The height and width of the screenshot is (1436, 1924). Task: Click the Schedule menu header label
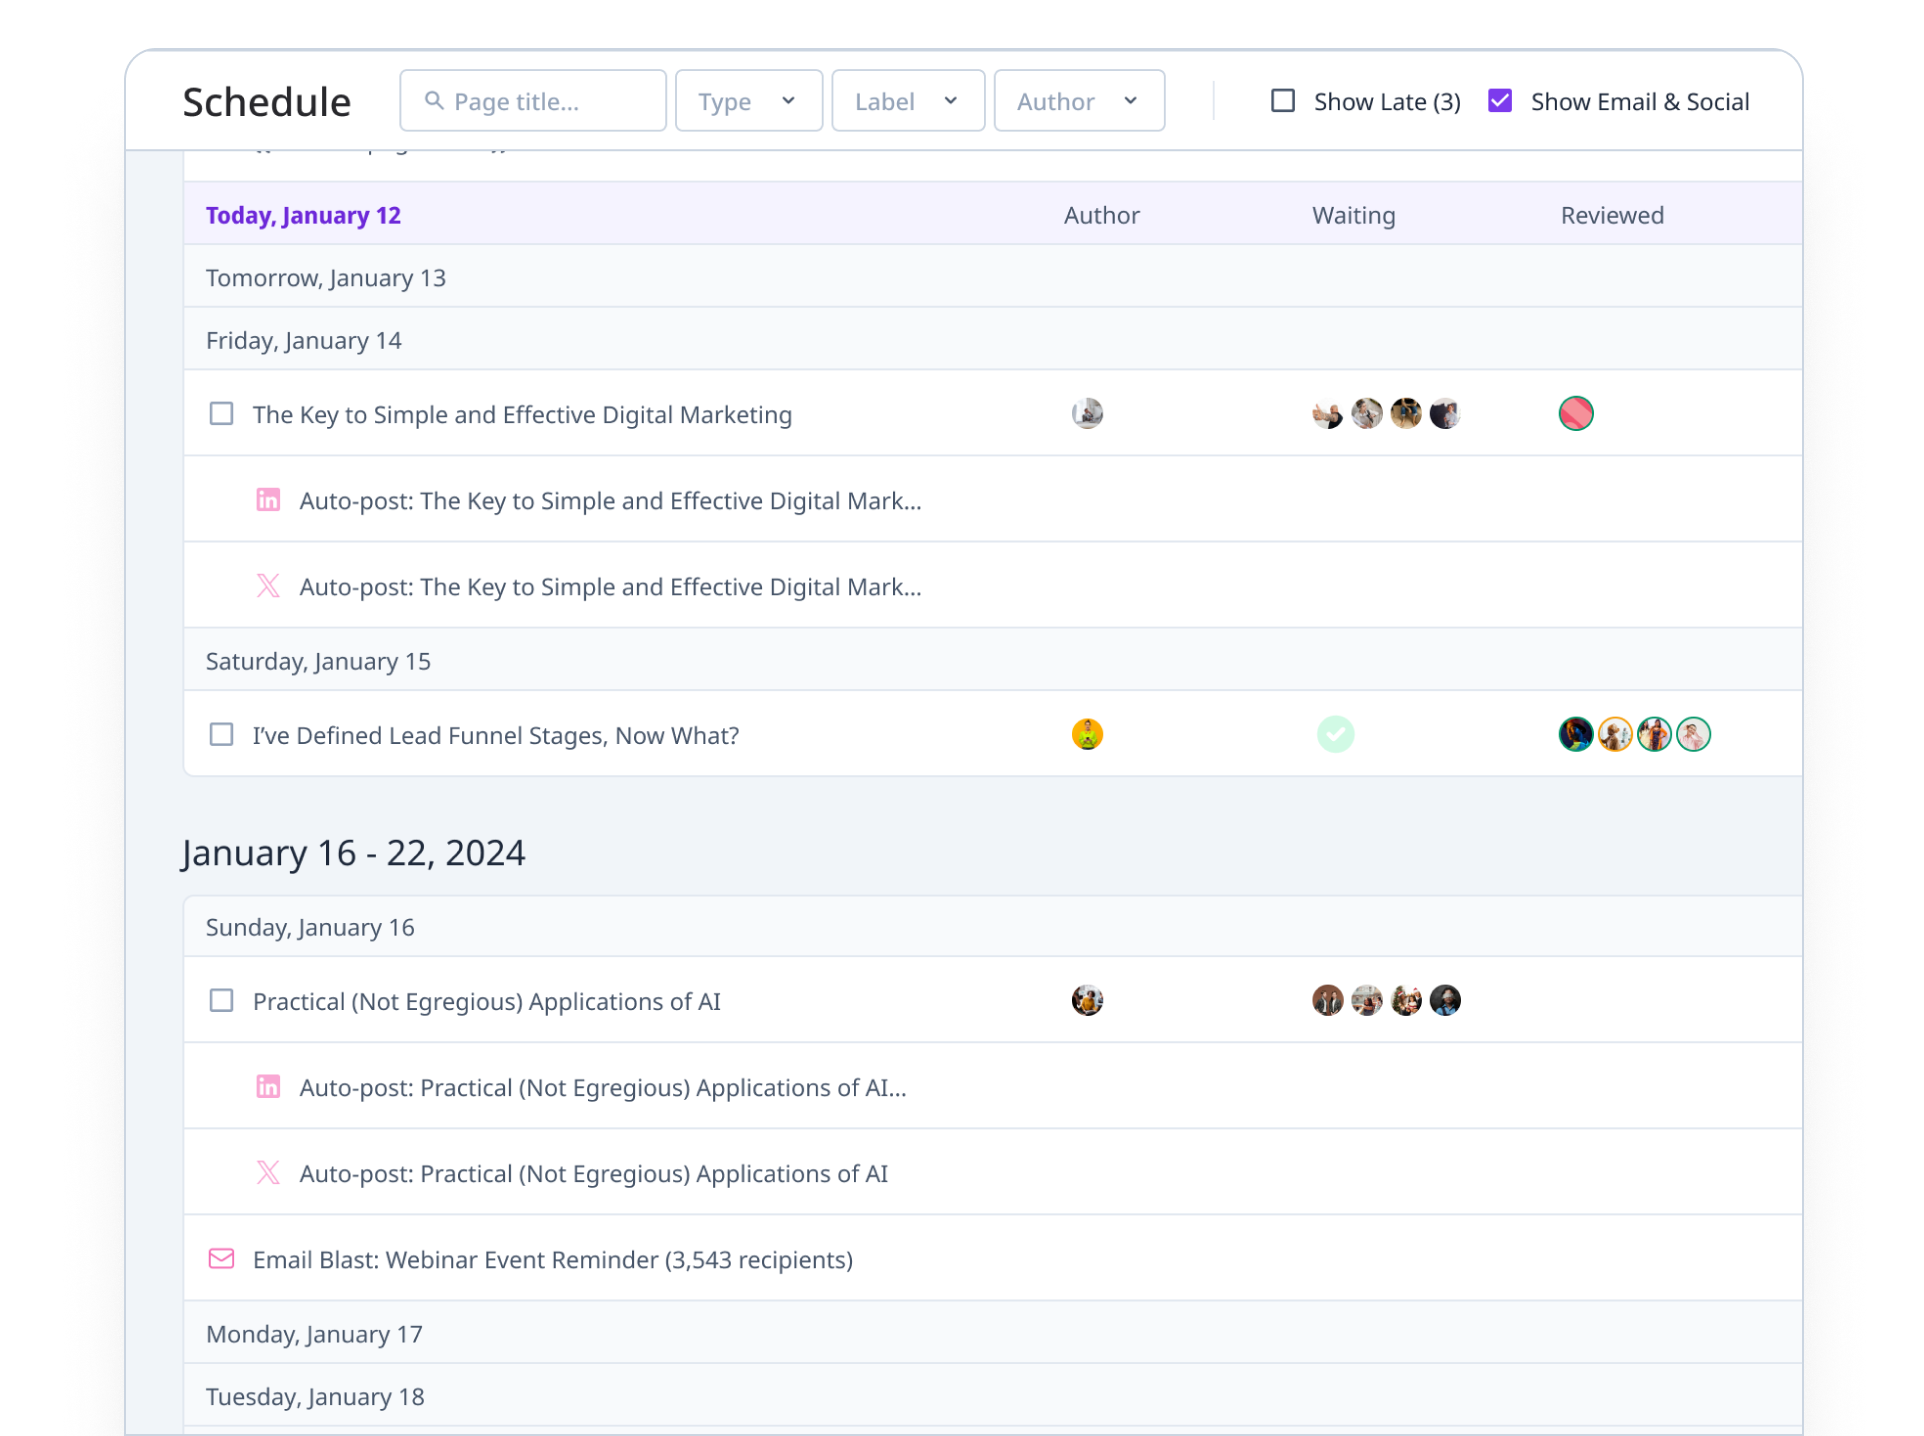point(267,101)
